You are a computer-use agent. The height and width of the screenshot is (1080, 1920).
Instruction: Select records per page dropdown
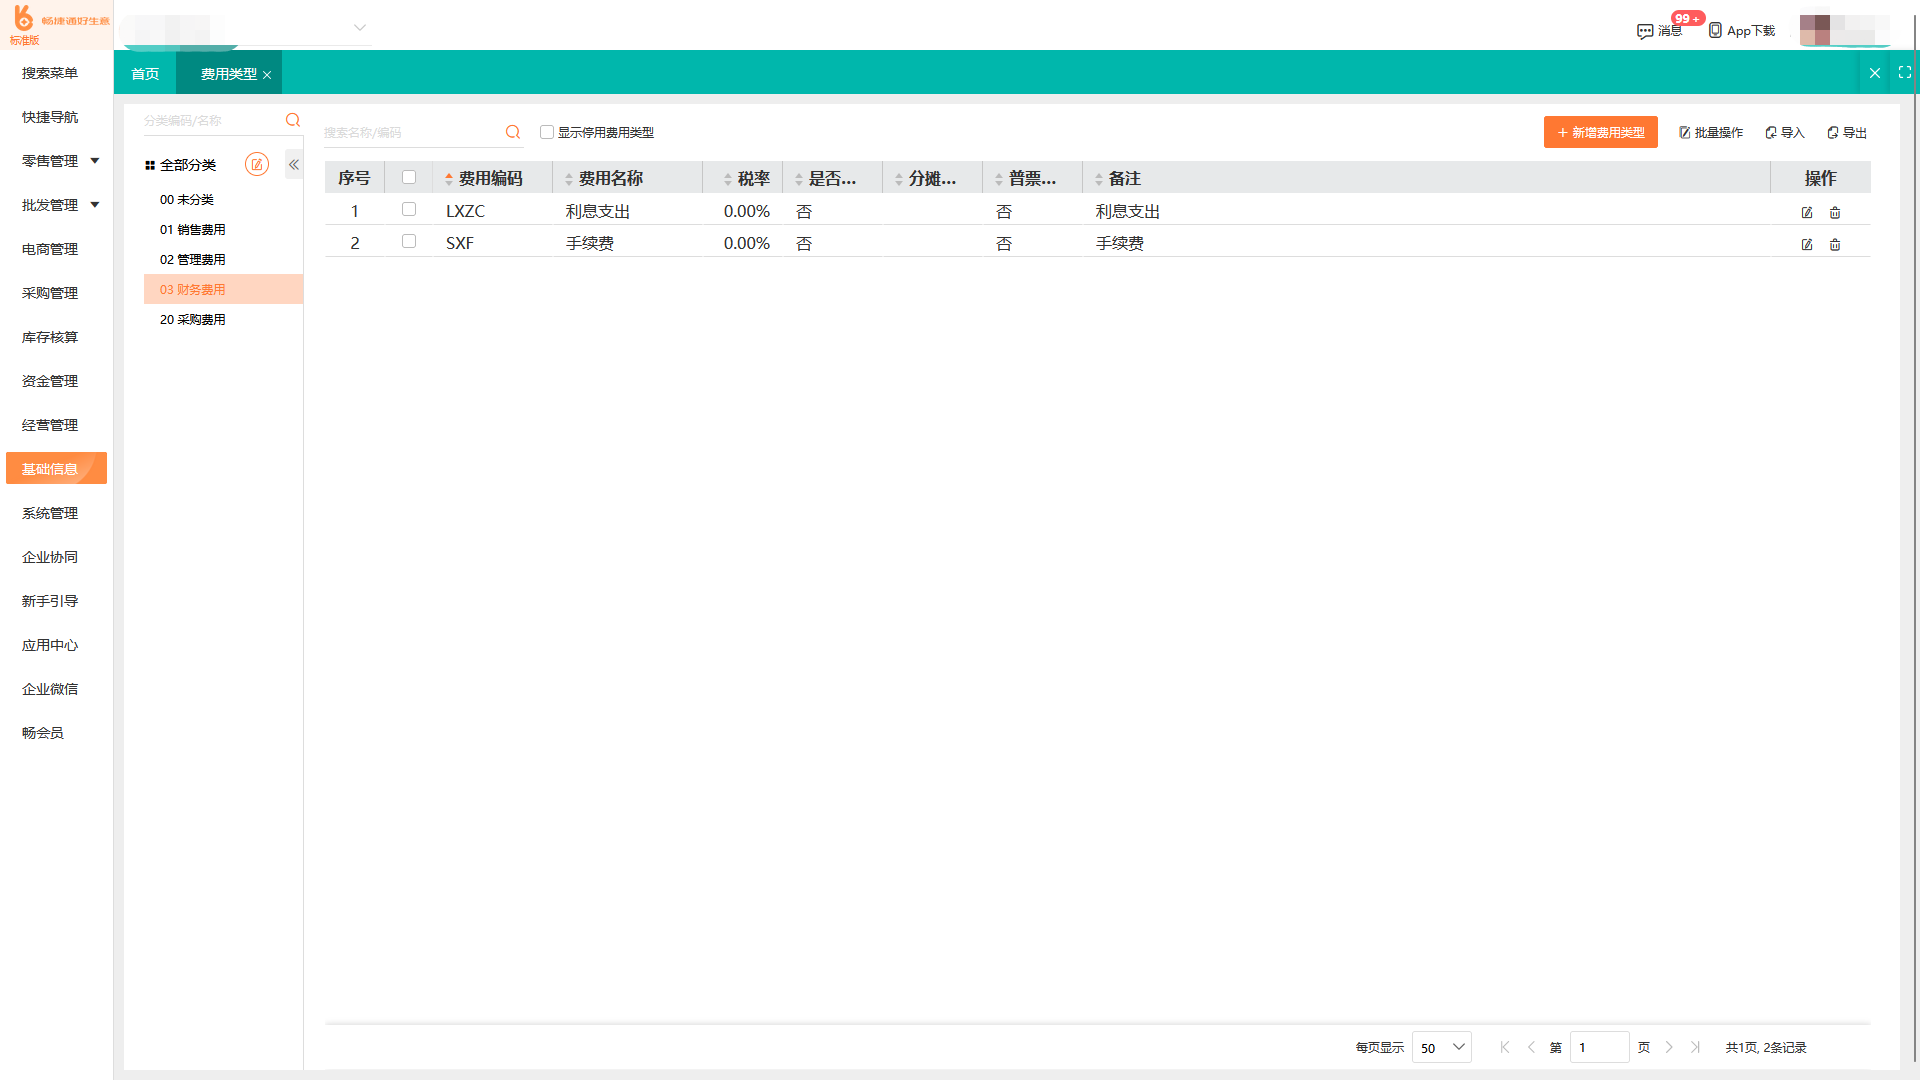pos(1440,1047)
